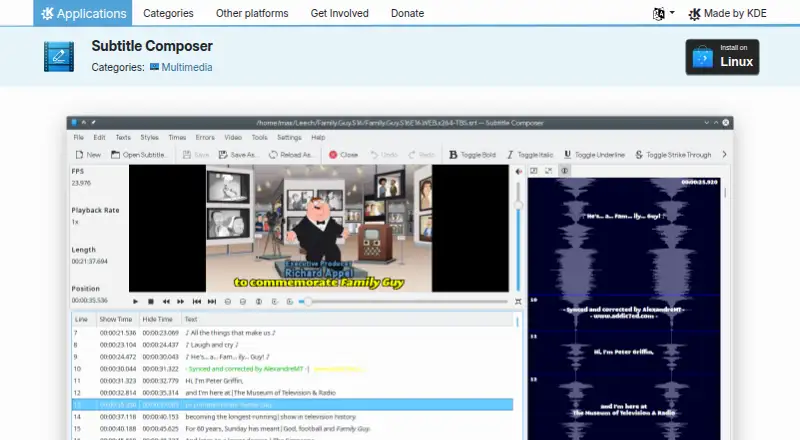The height and width of the screenshot is (440, 800).
Task: Open the Video menu
Action: (233, 137)
